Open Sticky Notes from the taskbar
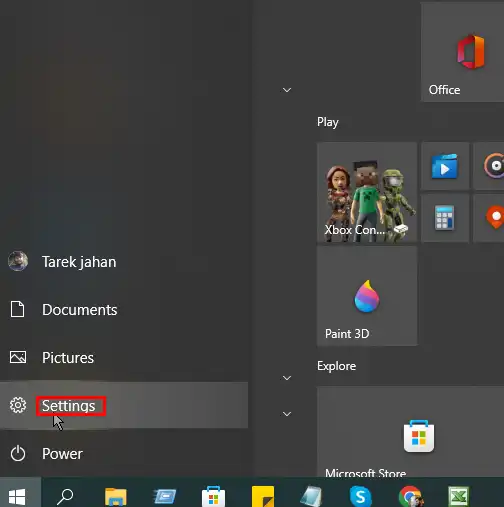The height and width of the screenshot is (507, 504). point(263,497)
